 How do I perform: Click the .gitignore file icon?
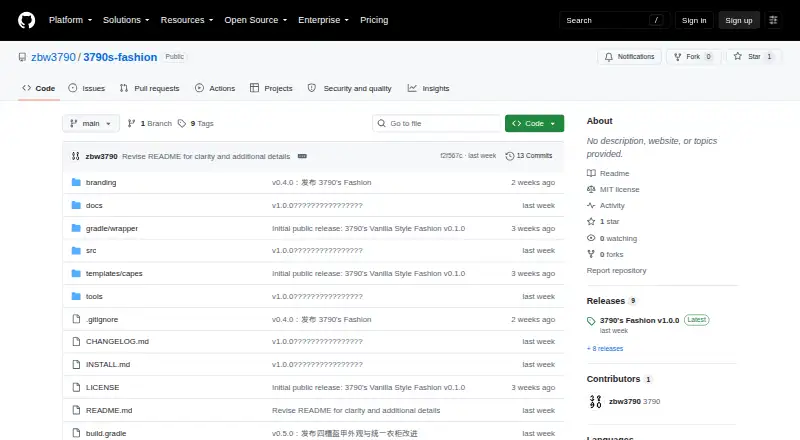[x=76, y=319]
